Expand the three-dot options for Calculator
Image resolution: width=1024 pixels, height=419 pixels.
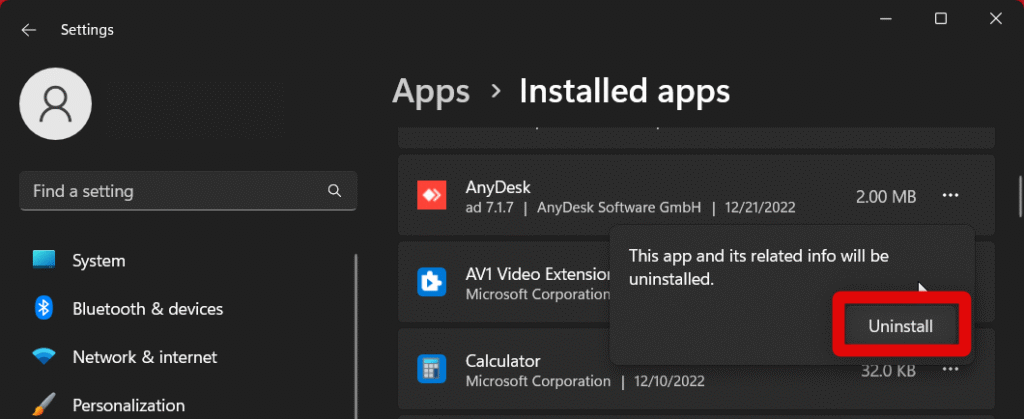951,370
